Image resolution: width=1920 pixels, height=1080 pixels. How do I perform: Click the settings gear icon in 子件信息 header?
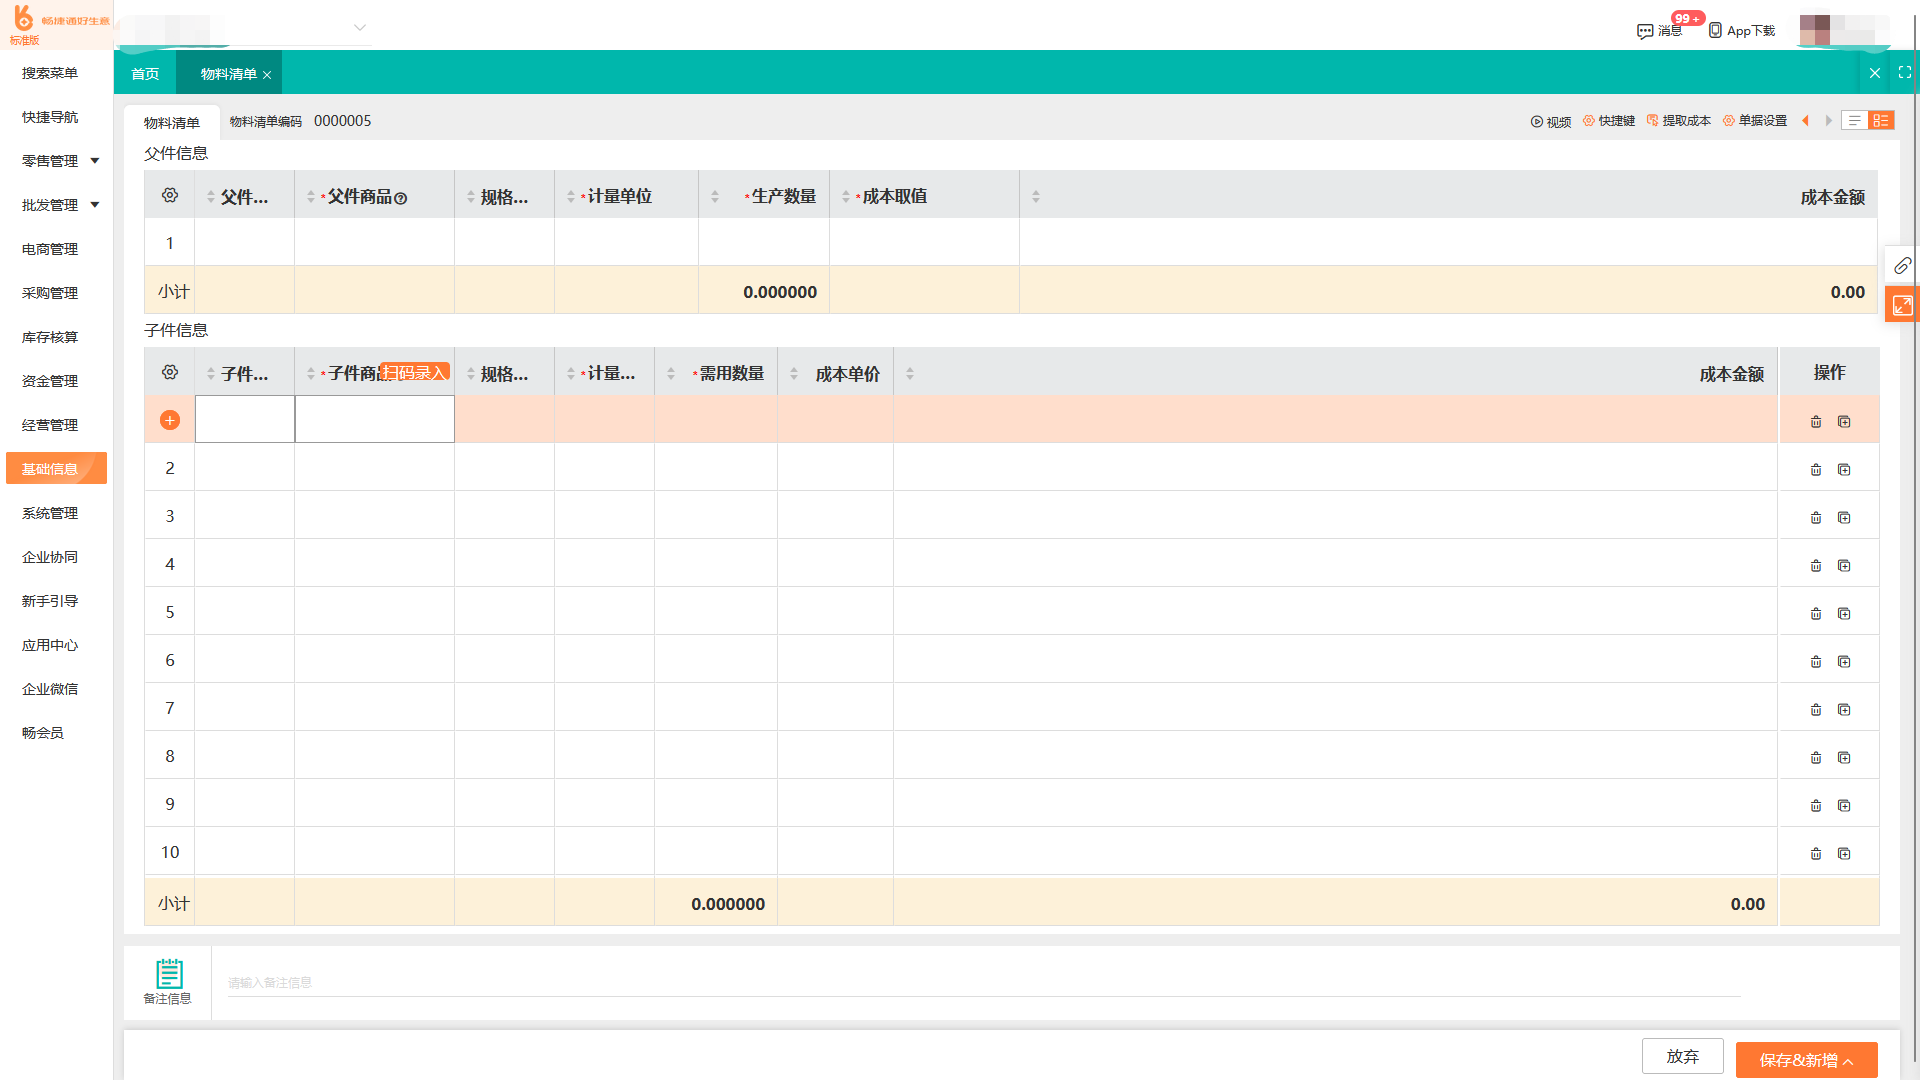click(167, 373)
